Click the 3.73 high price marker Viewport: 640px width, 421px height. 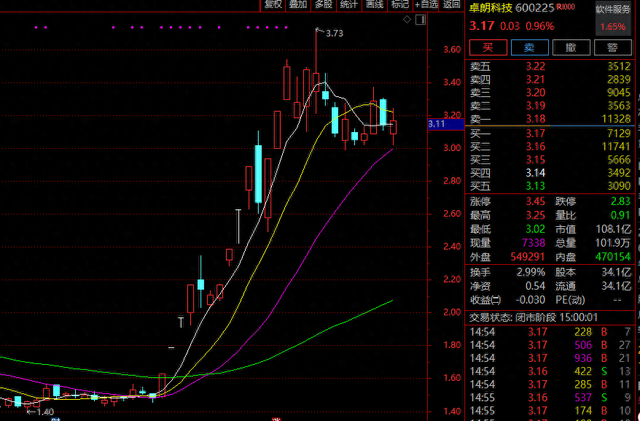(333, 33)
